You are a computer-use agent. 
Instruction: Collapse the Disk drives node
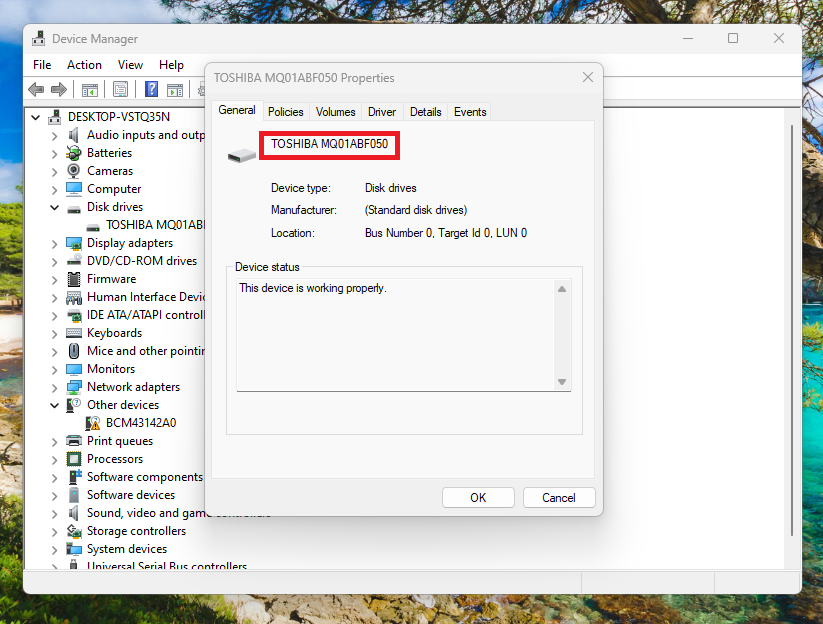pos(55,207)
